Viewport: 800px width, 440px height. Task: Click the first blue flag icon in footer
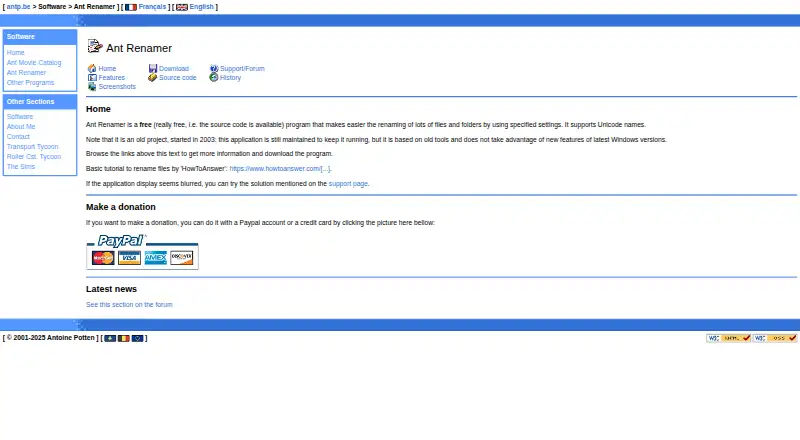pos(110,338)
